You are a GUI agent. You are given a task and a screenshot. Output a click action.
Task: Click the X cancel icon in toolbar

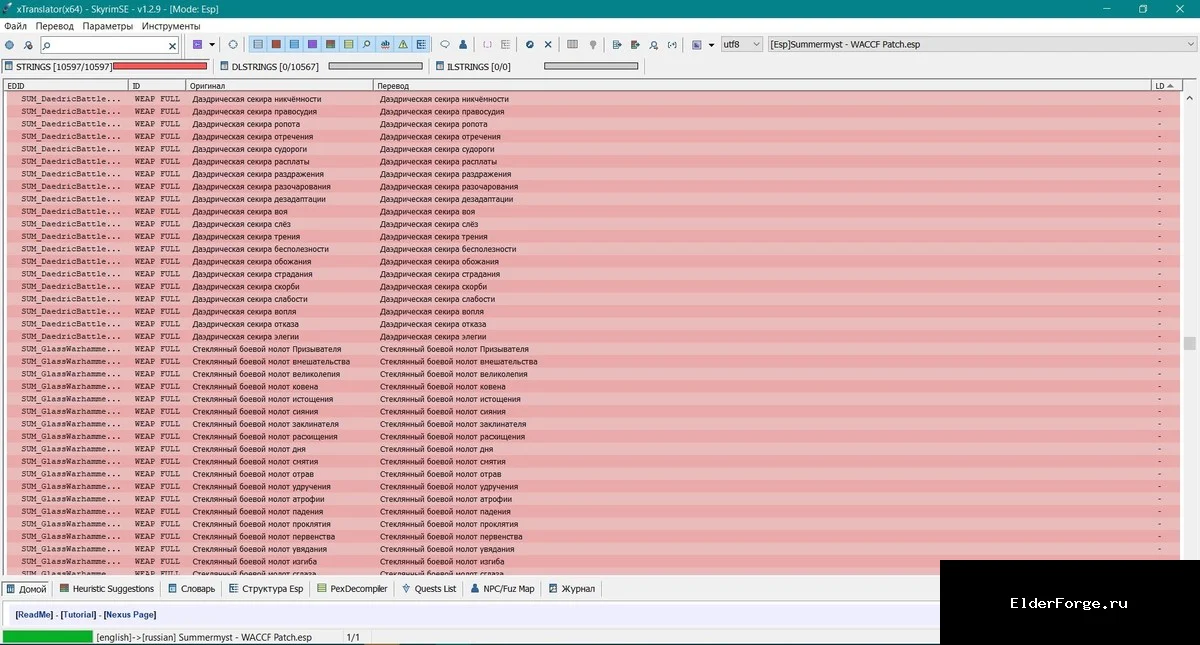546,45
